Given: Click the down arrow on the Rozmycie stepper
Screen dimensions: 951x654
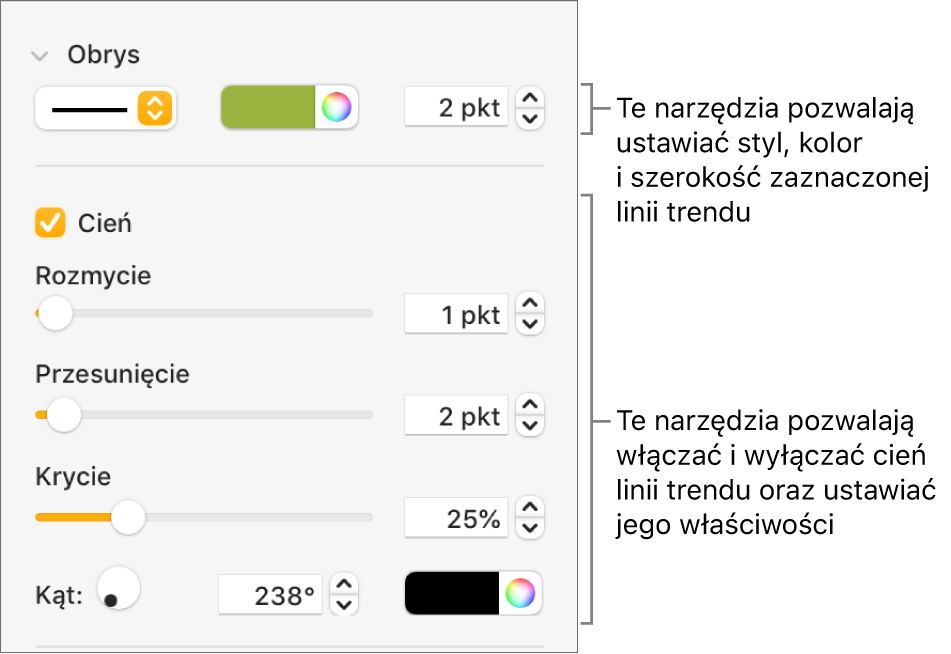Looking at the screenshot, I should point(529,322).
